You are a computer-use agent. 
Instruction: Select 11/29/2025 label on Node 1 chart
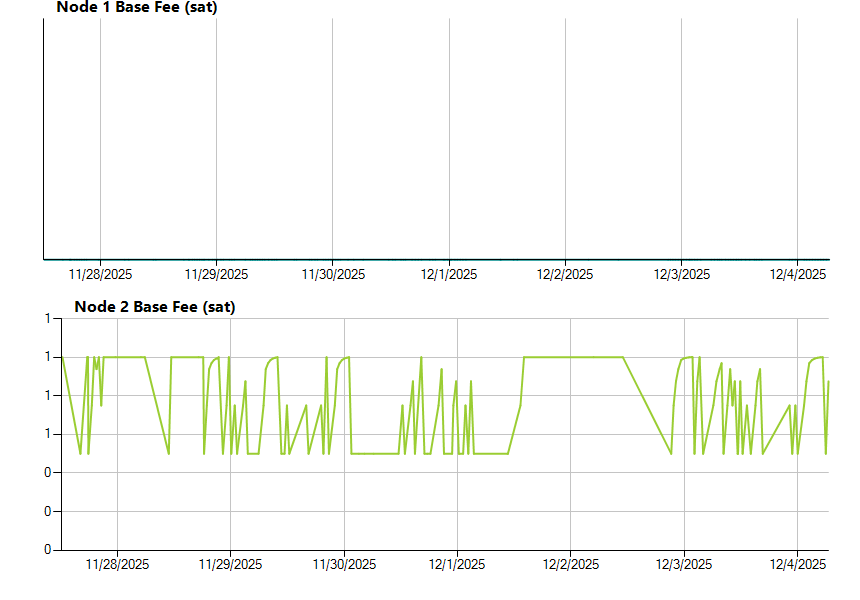tap(216, 274)
